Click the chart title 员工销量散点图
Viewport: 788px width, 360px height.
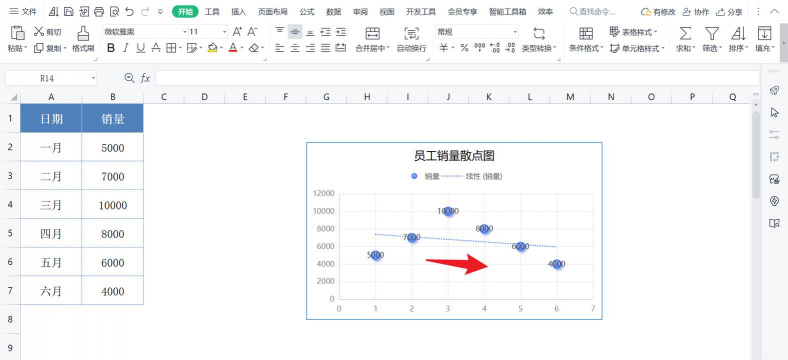[x=454, y=156]
